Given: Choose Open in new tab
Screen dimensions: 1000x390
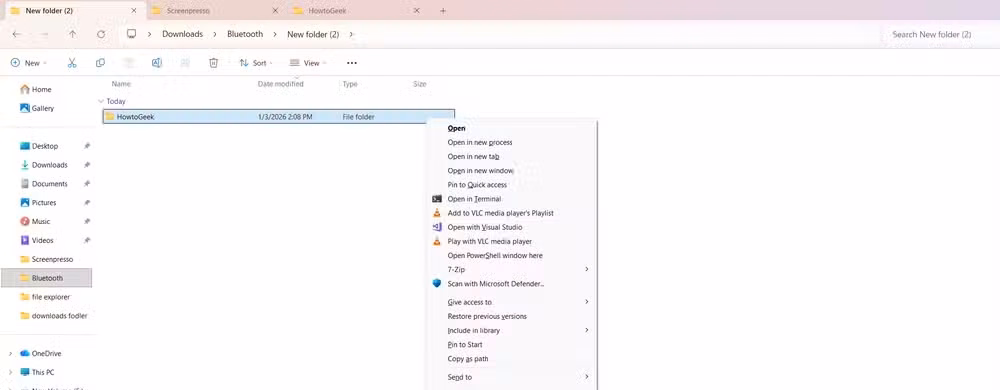Looking at the screenshot, I should 513,157.
